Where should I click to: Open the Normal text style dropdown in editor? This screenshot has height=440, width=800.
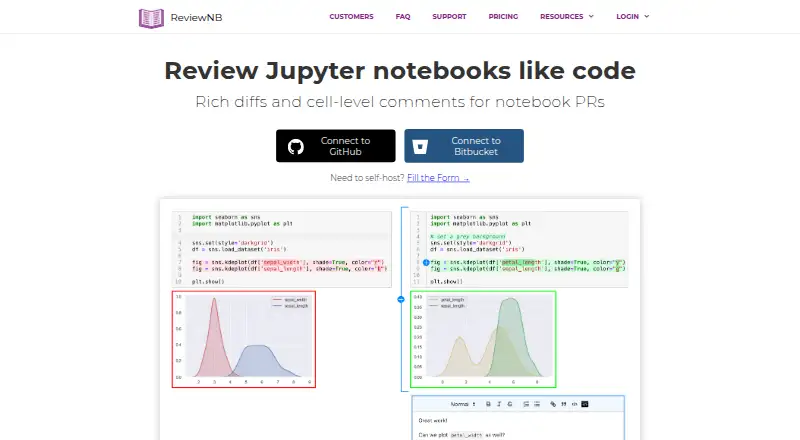pos(463,404)
